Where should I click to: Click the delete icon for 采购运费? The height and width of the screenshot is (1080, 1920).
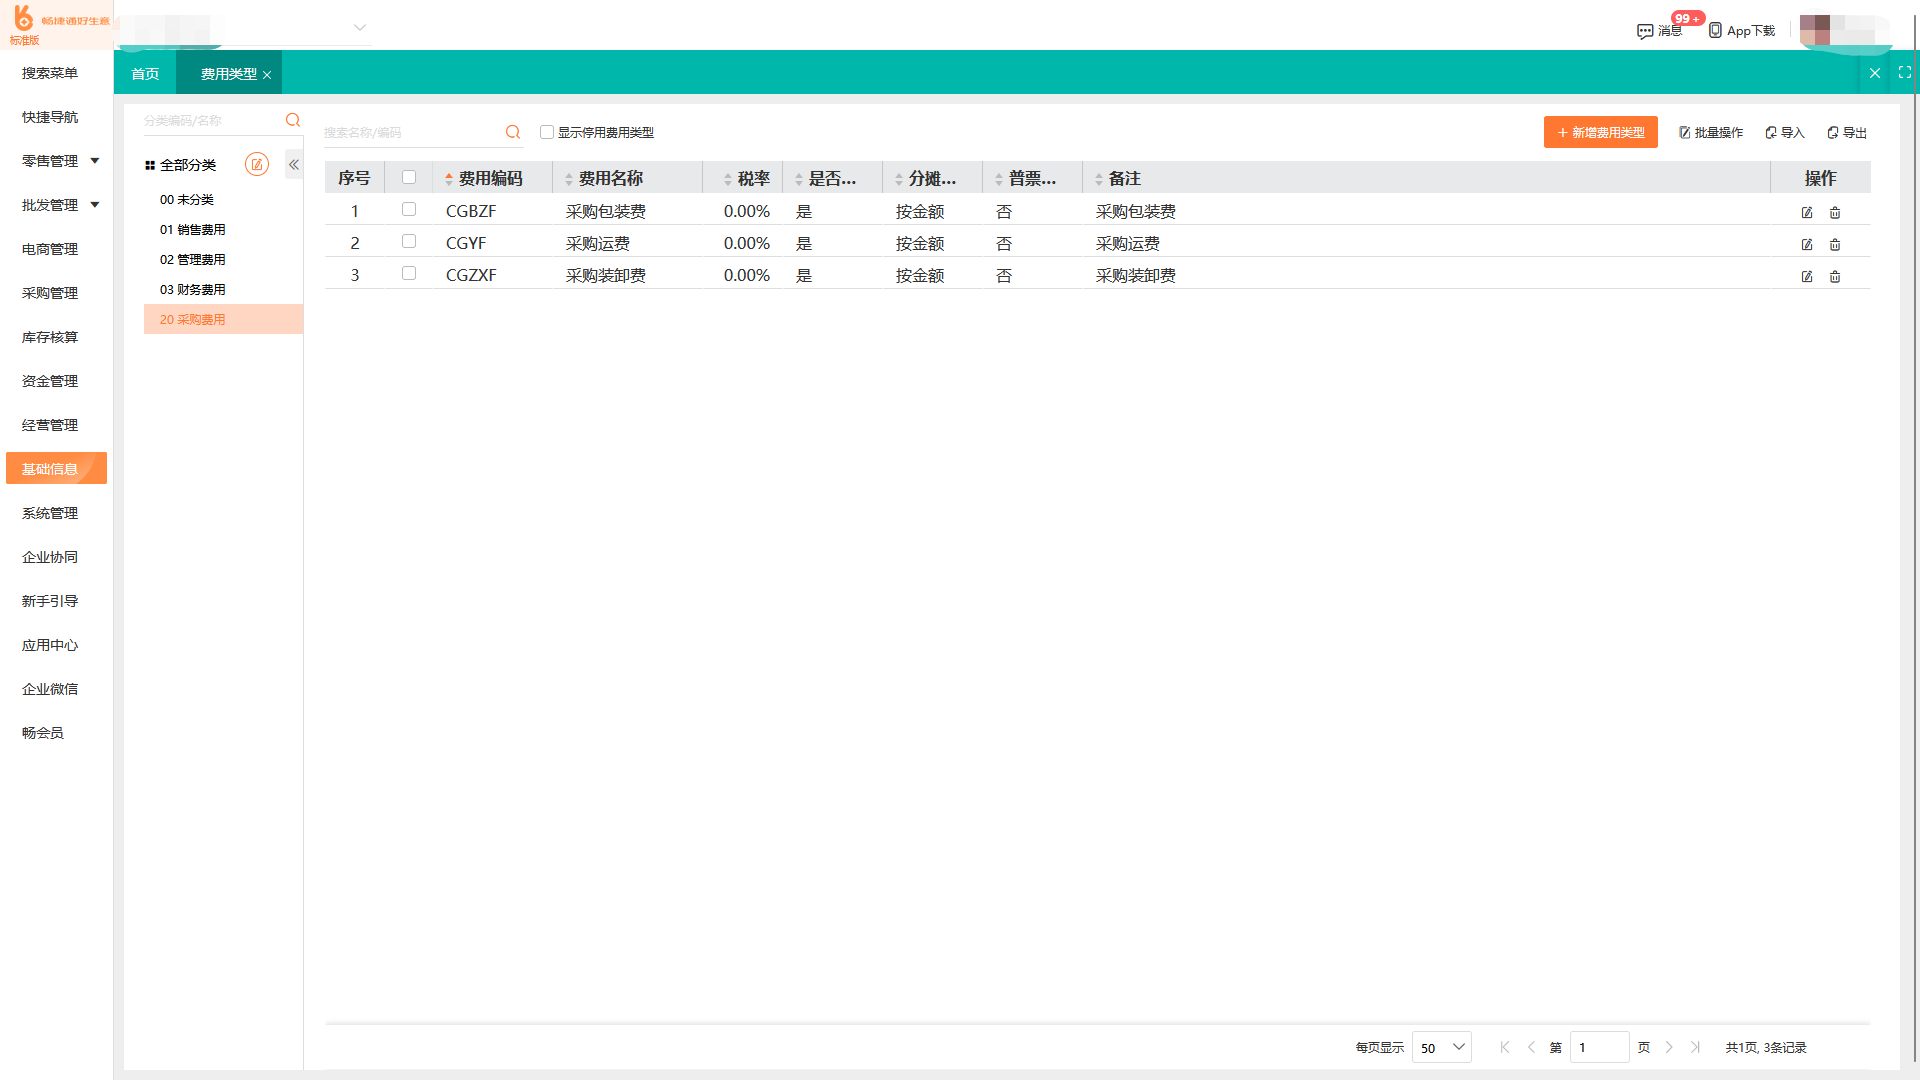pyautogui.click(x=1836, y=243)
